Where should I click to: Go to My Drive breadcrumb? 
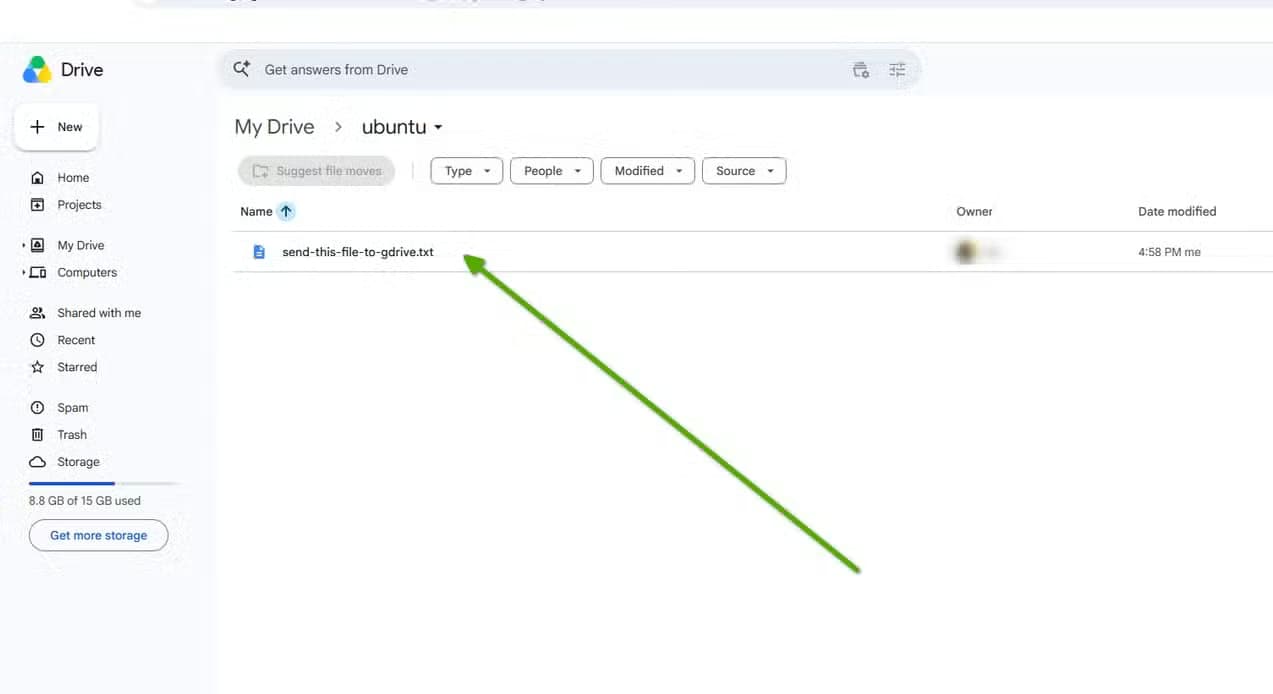[x=274, y=127]
